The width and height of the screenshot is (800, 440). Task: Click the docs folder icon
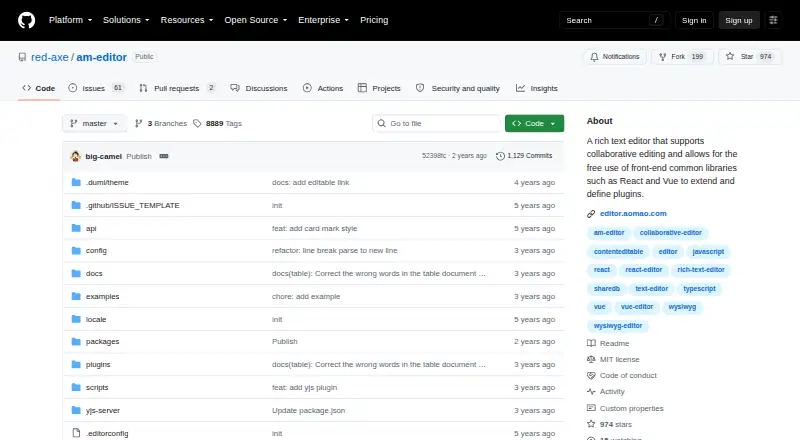click(76, 274)
